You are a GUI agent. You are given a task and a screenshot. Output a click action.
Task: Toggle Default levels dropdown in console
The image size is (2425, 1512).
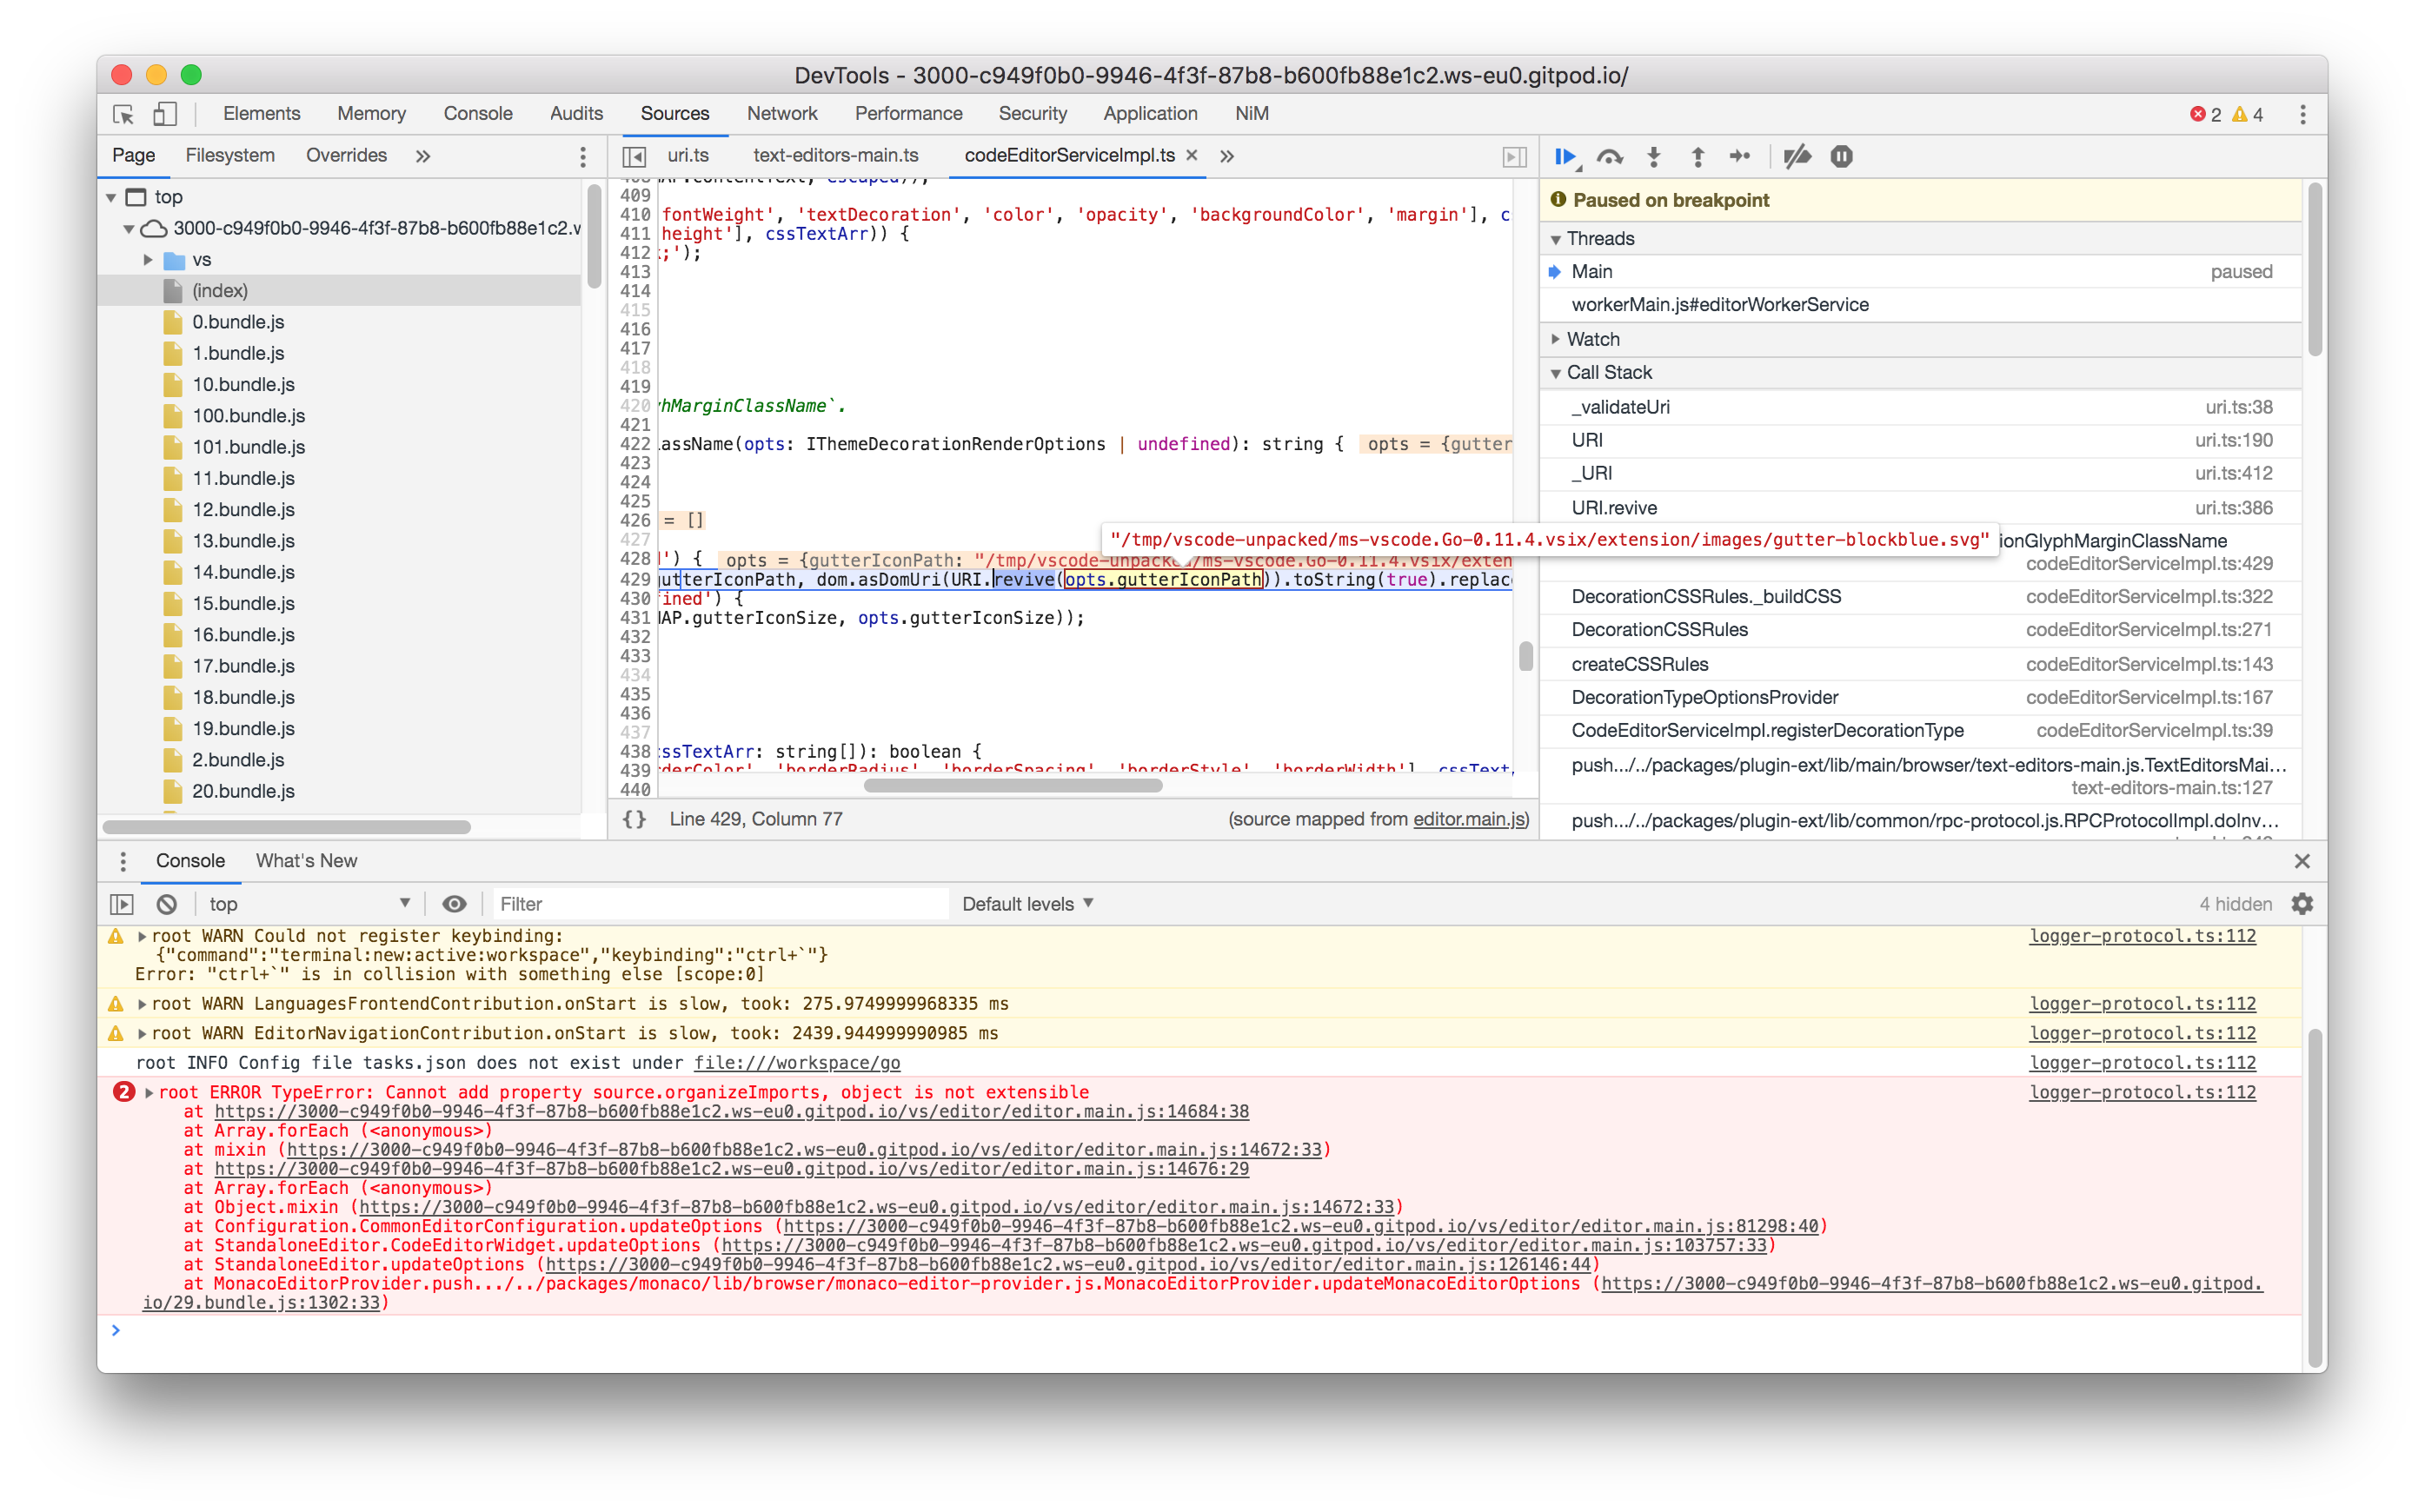pos(1028,902)
